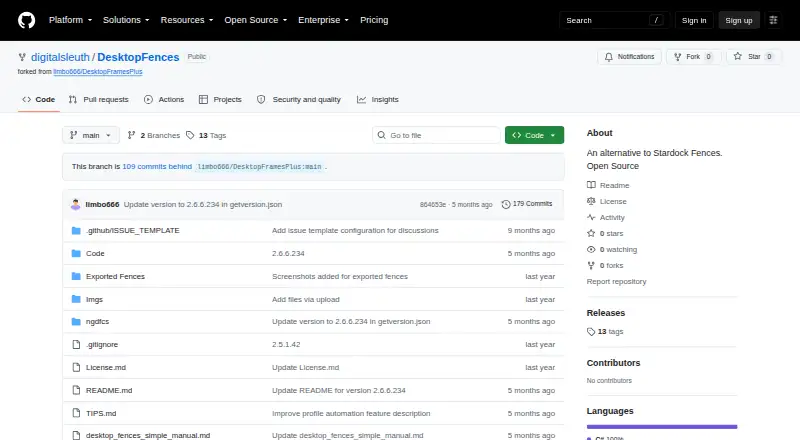Open the Pricing page

pyautogui.click(x=374, y=20)
